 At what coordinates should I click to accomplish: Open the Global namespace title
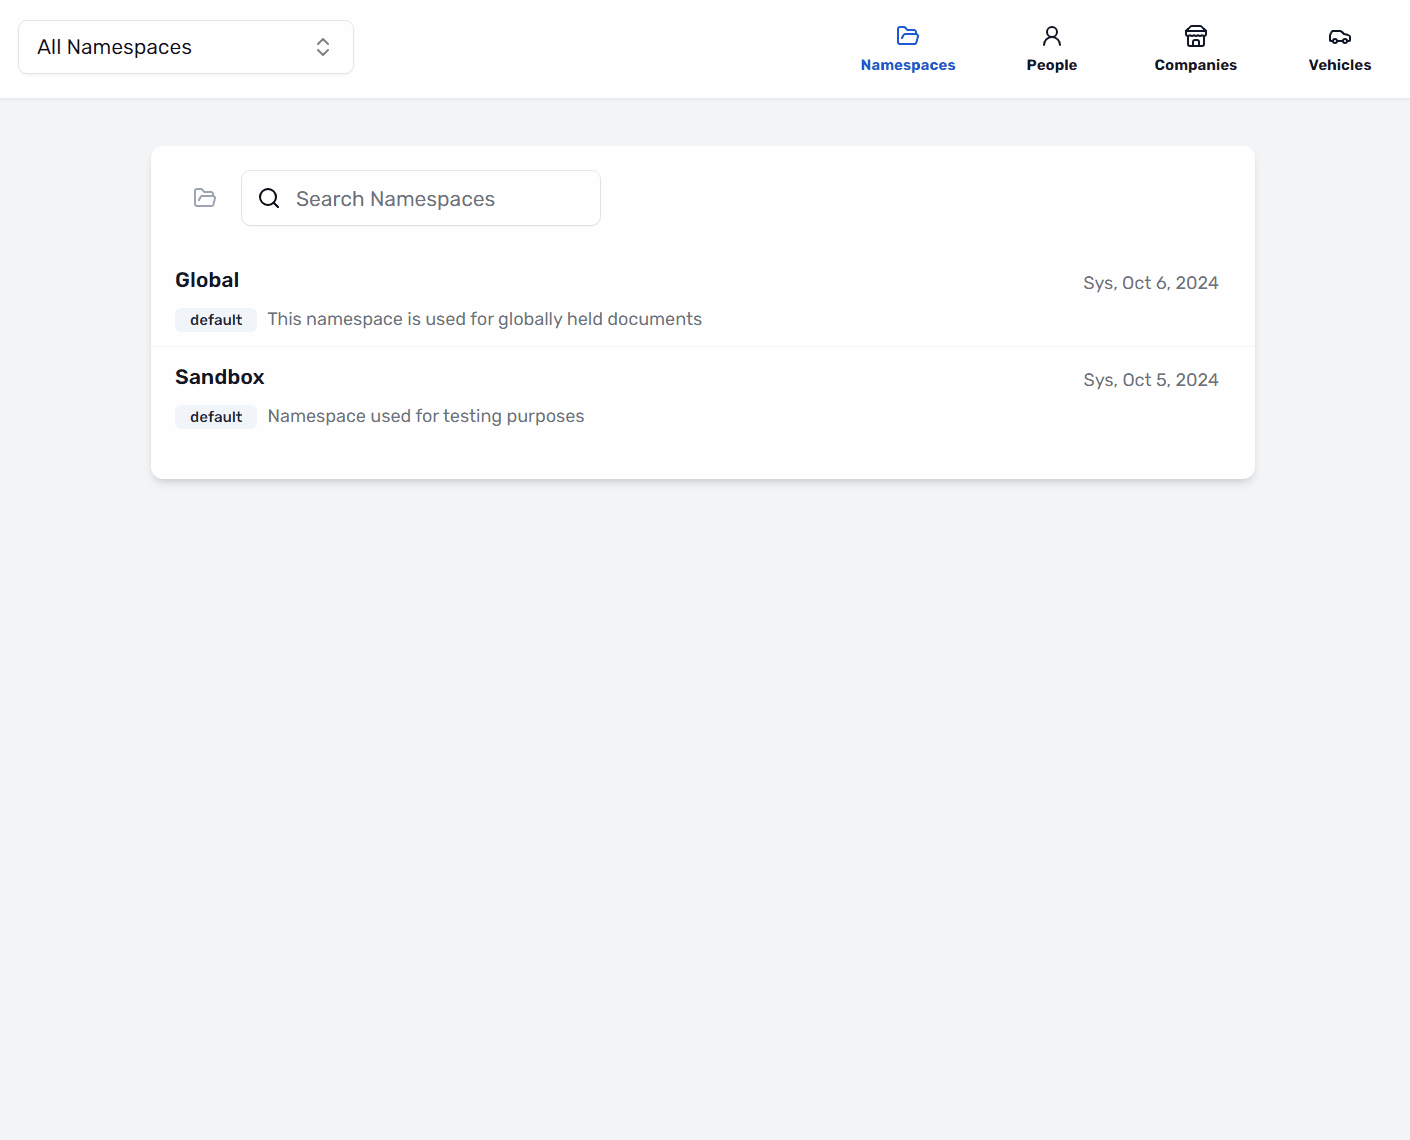pos(207,280)
